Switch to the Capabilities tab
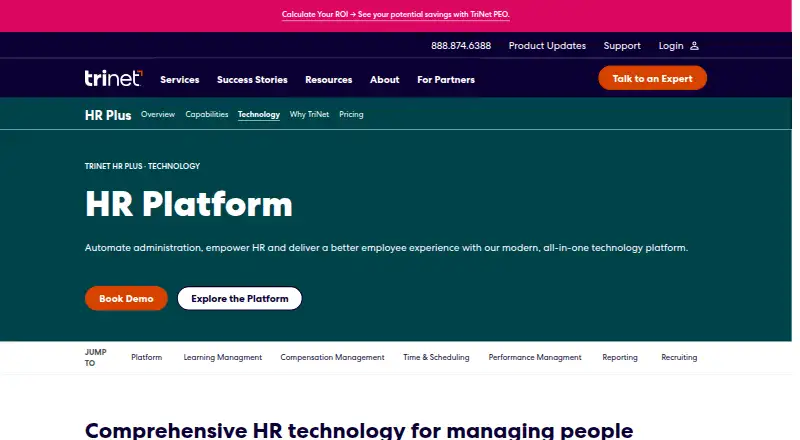Screen dimensions: 800x440 click(x=207, y=114)
